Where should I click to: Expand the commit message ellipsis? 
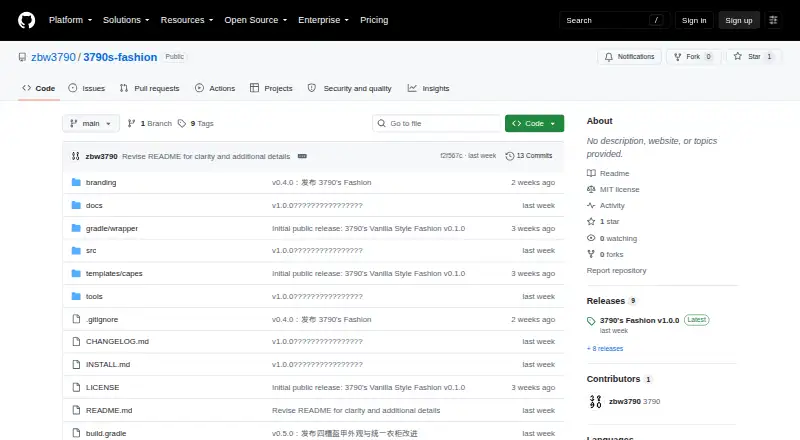pos(303,156)
